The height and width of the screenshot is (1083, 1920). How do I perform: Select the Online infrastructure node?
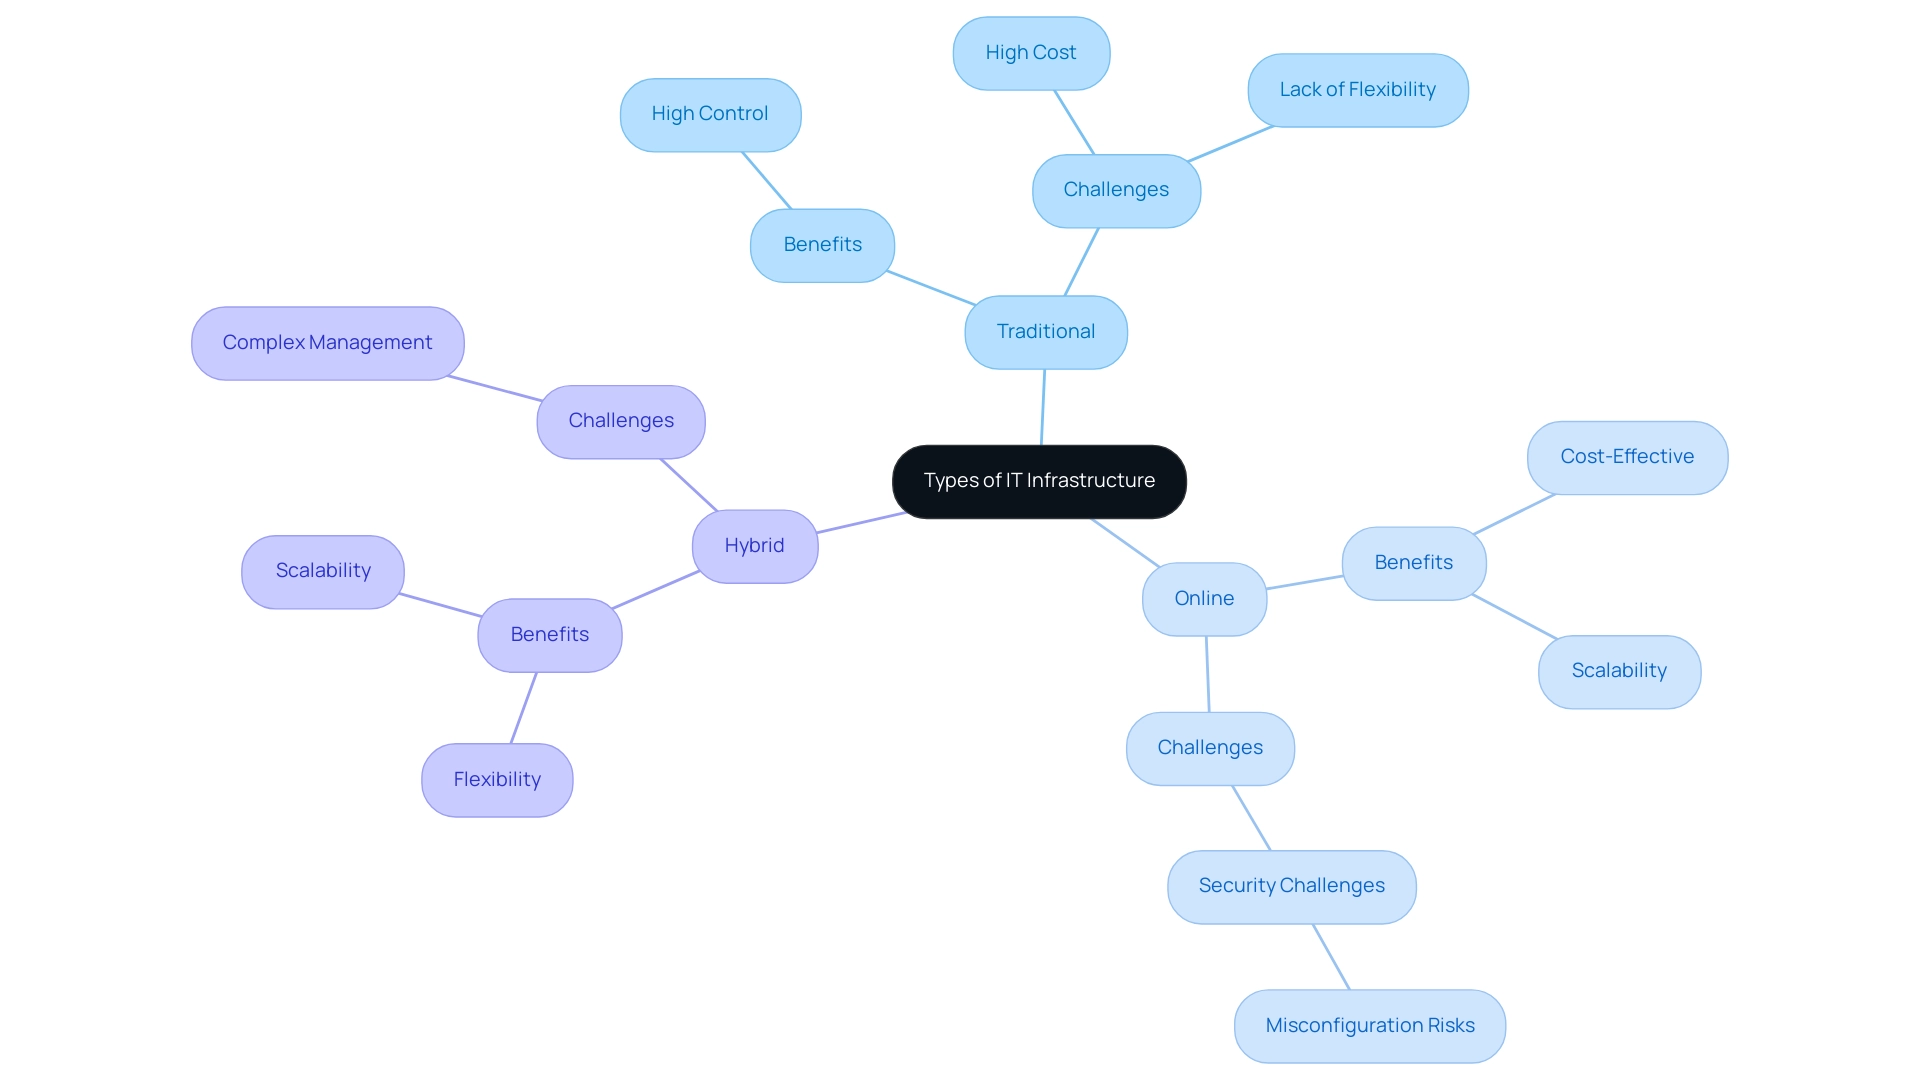point(1203,598)
